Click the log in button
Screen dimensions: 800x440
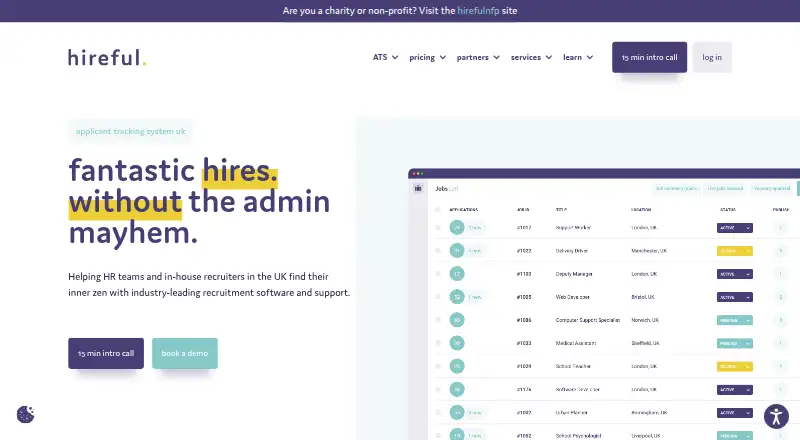point(712,57)
